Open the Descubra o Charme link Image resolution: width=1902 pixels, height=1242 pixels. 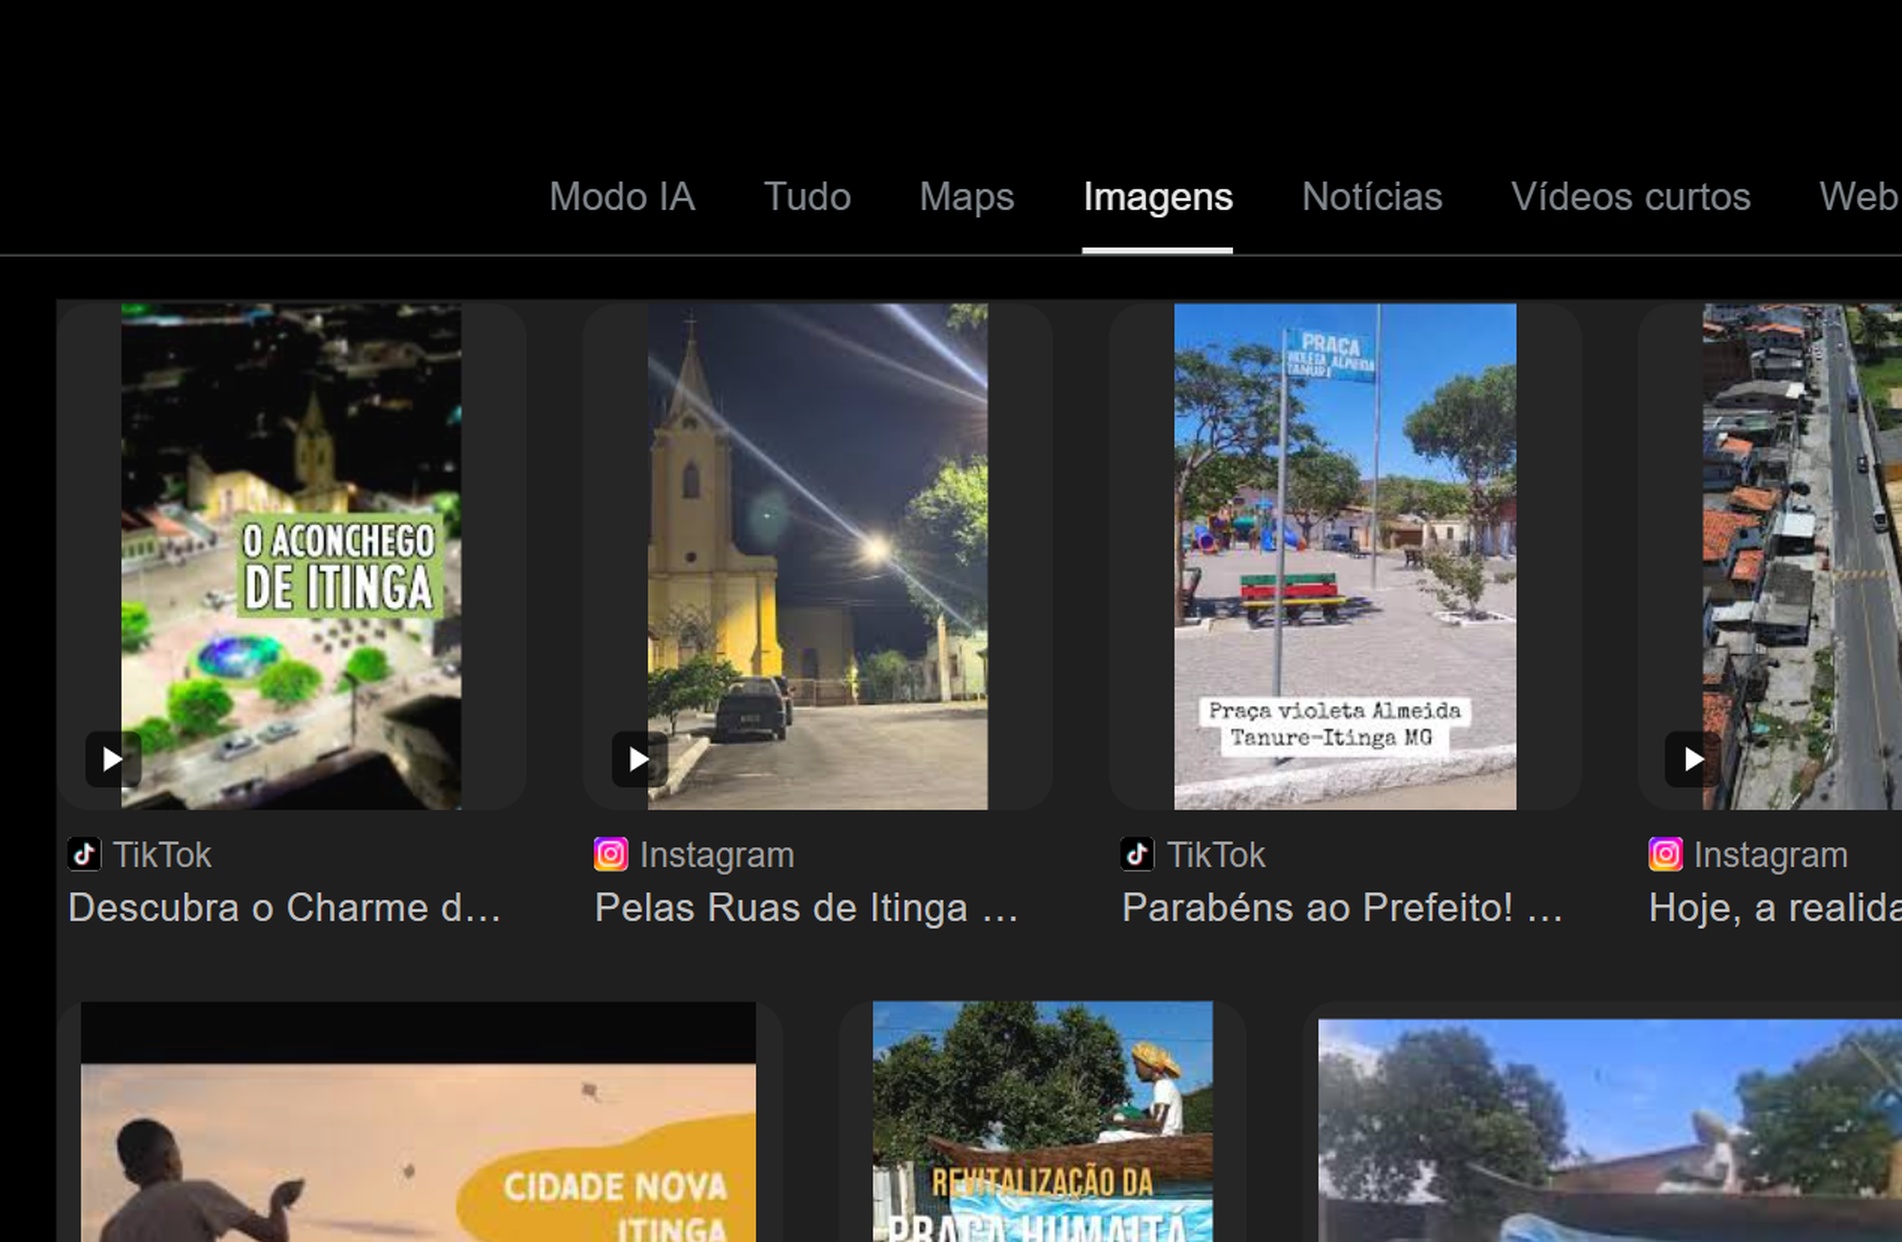click(284, 908)
